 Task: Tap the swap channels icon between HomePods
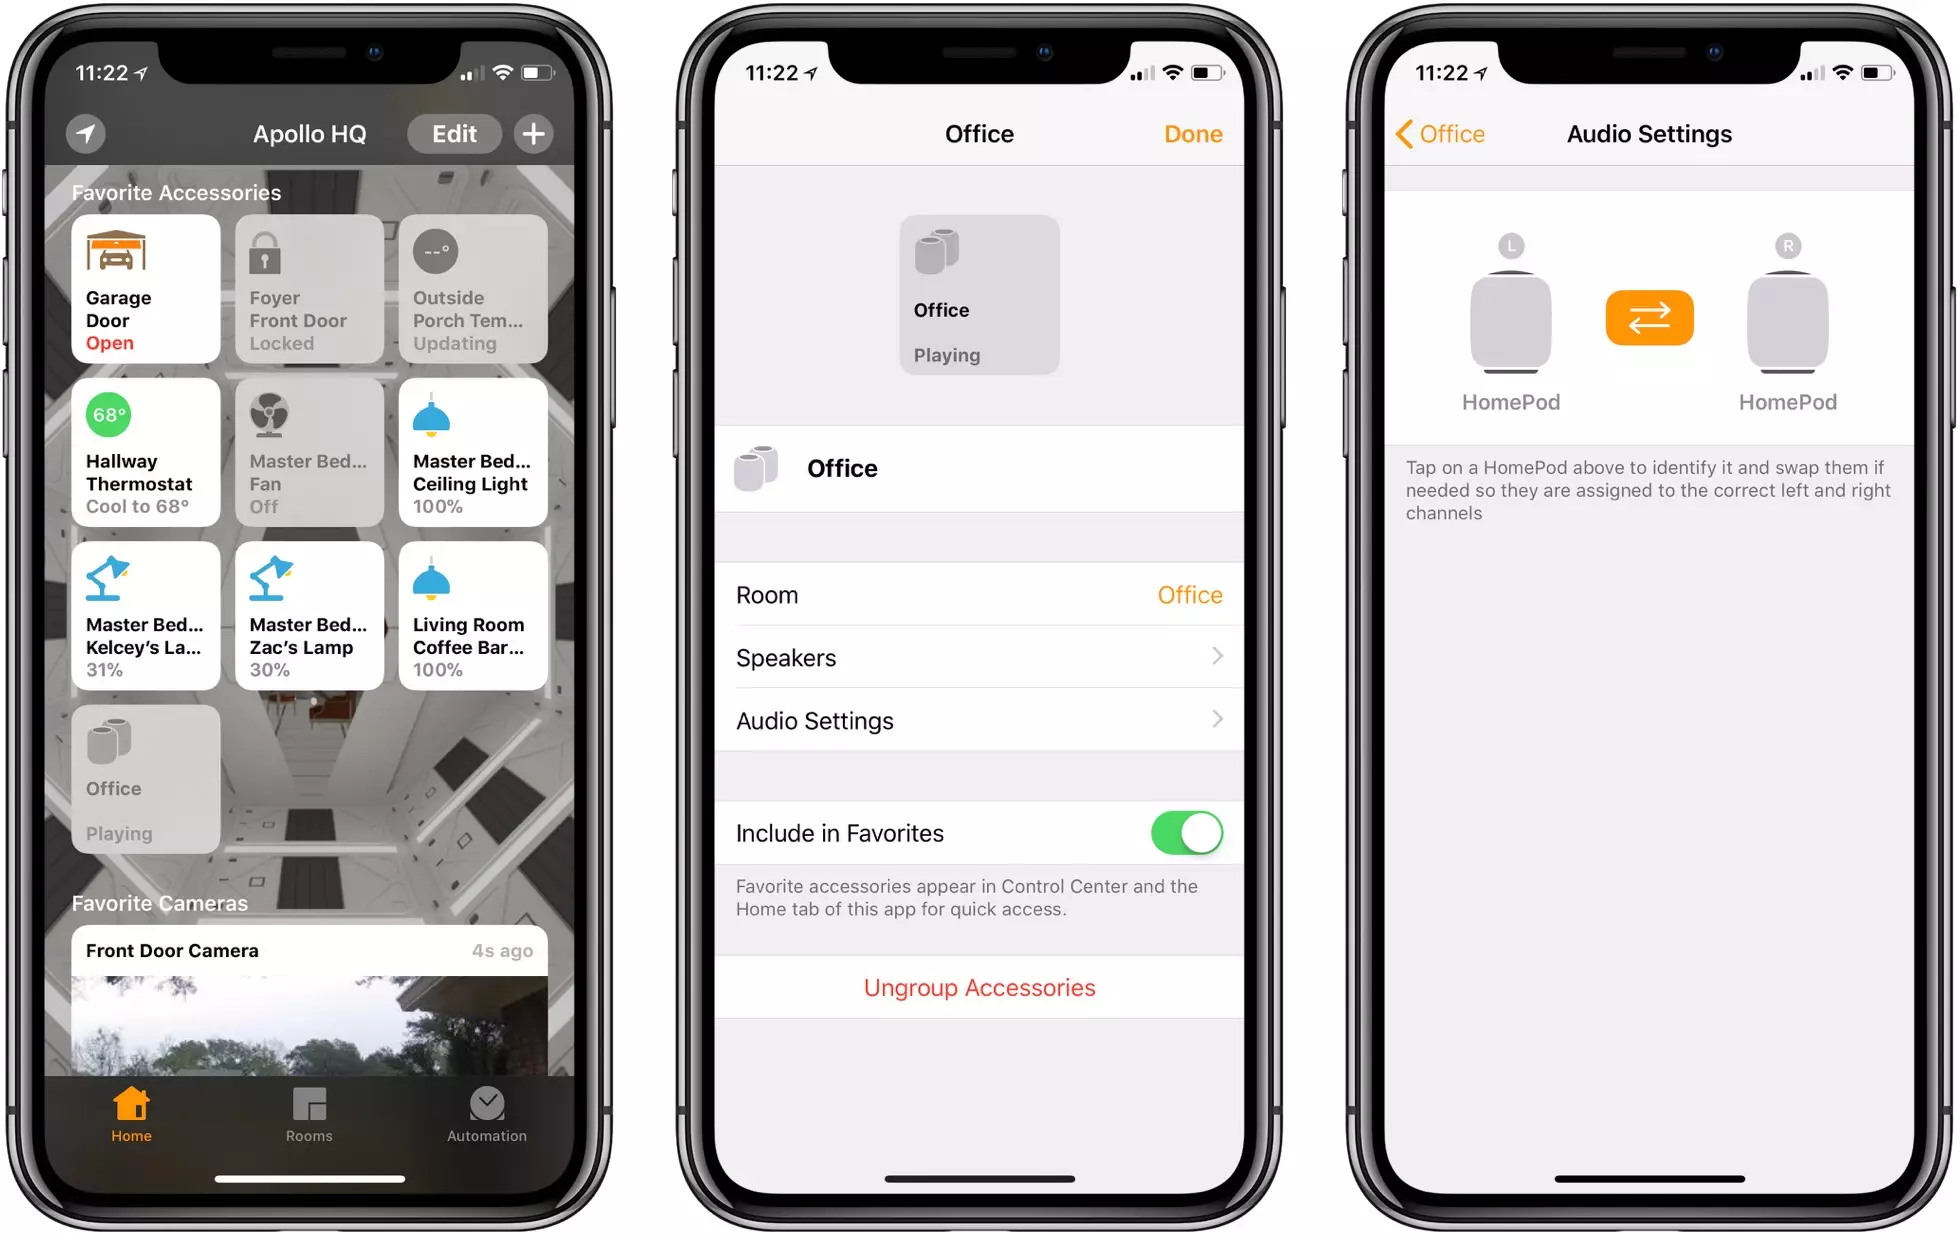pyautogui.click(x=1646, y=316)
